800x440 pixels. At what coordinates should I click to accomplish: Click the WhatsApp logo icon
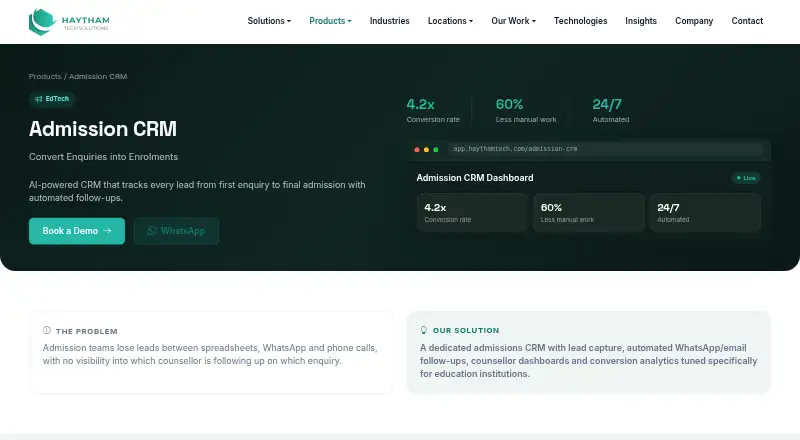(152, 231)
